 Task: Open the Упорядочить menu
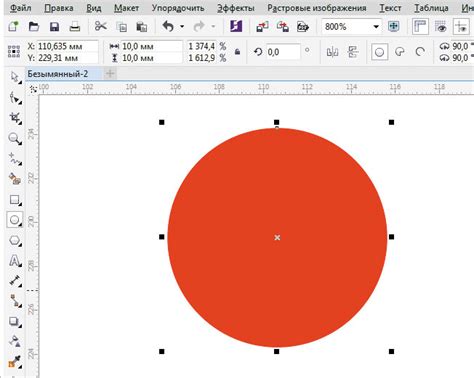178,8
